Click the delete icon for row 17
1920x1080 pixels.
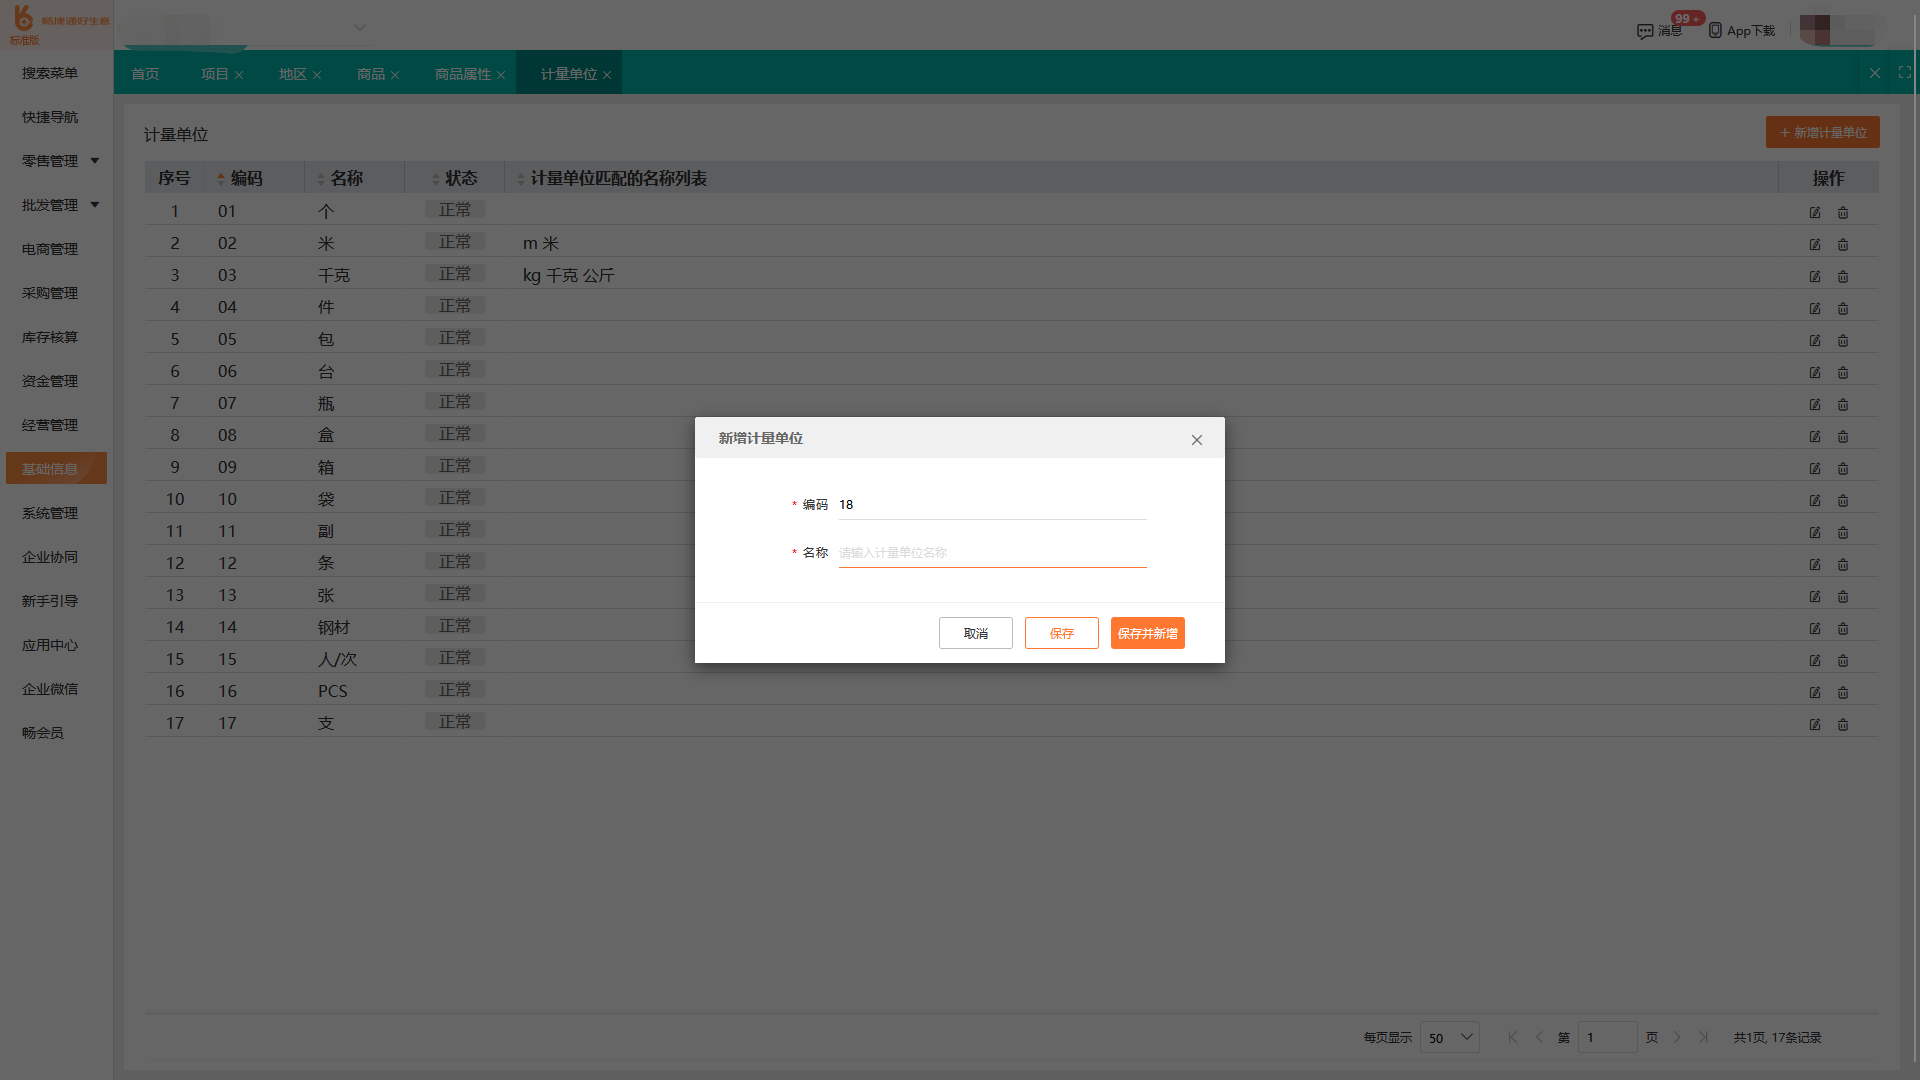[x=1844, y=724]
